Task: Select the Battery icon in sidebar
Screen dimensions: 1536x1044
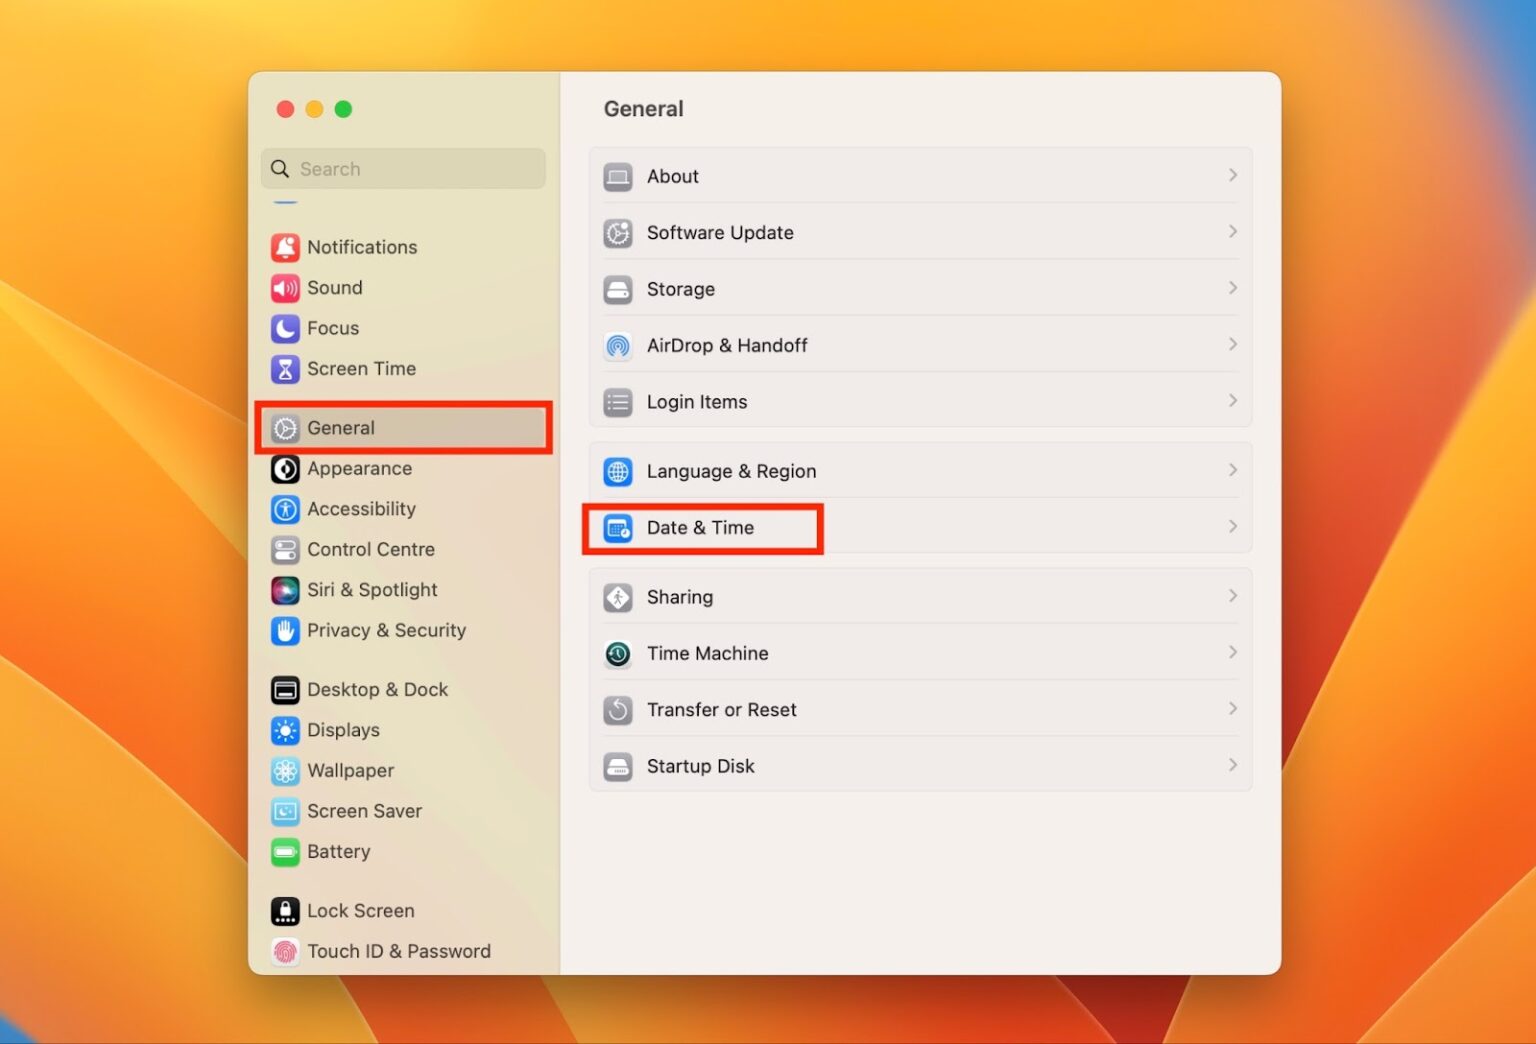Action: [x=285, y=852]
